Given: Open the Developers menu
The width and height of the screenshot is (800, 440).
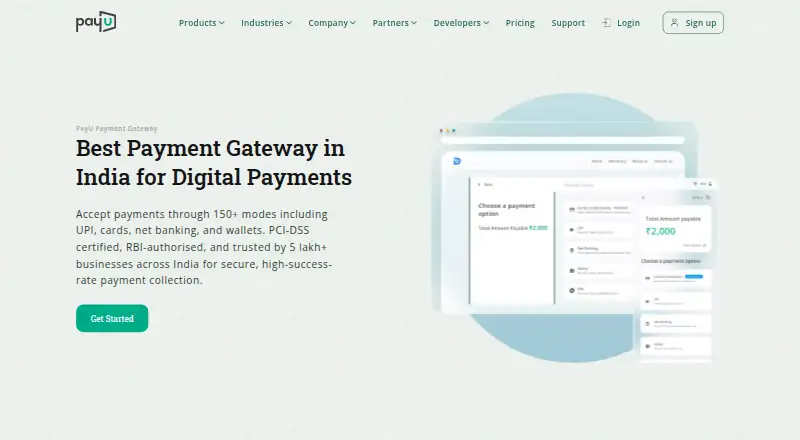Looking at the screenshot, I should point(461,23).
